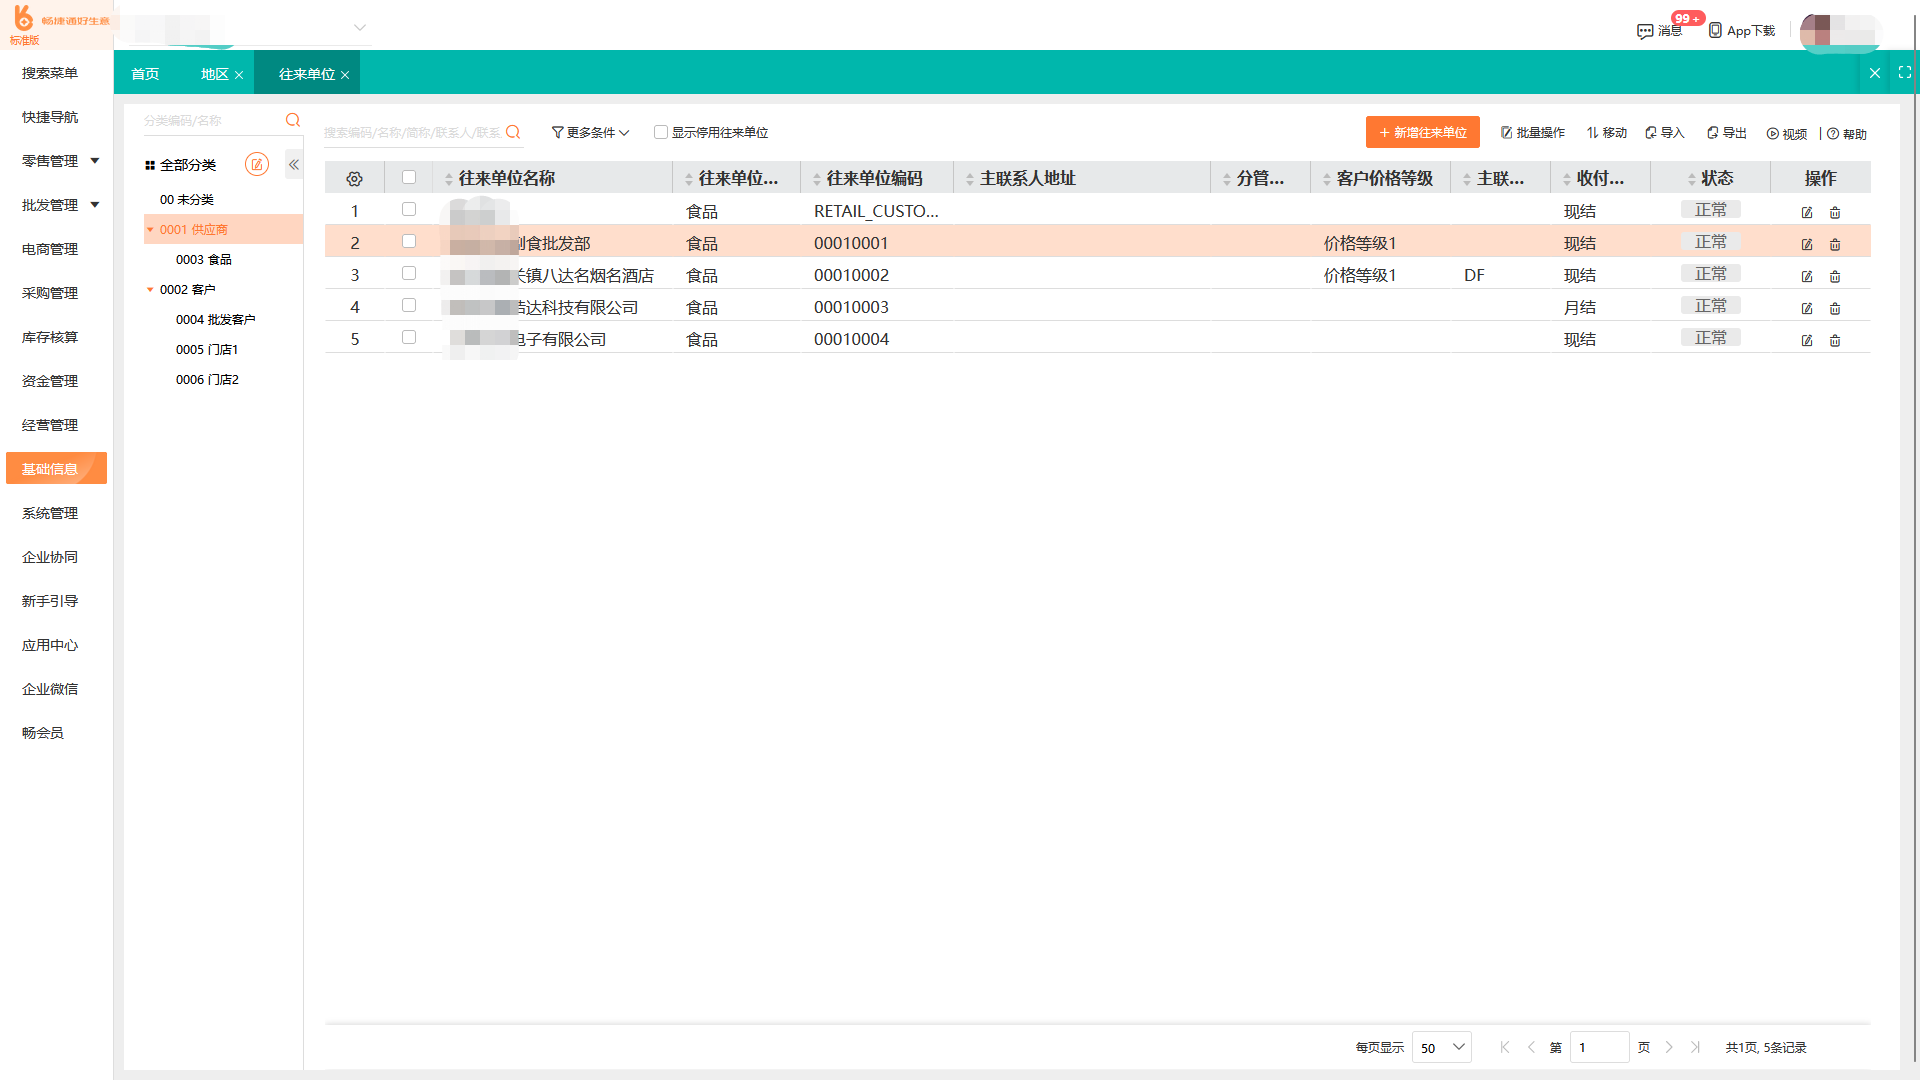
Task: Click the 视频 help icon
Action: point(1787,132)
